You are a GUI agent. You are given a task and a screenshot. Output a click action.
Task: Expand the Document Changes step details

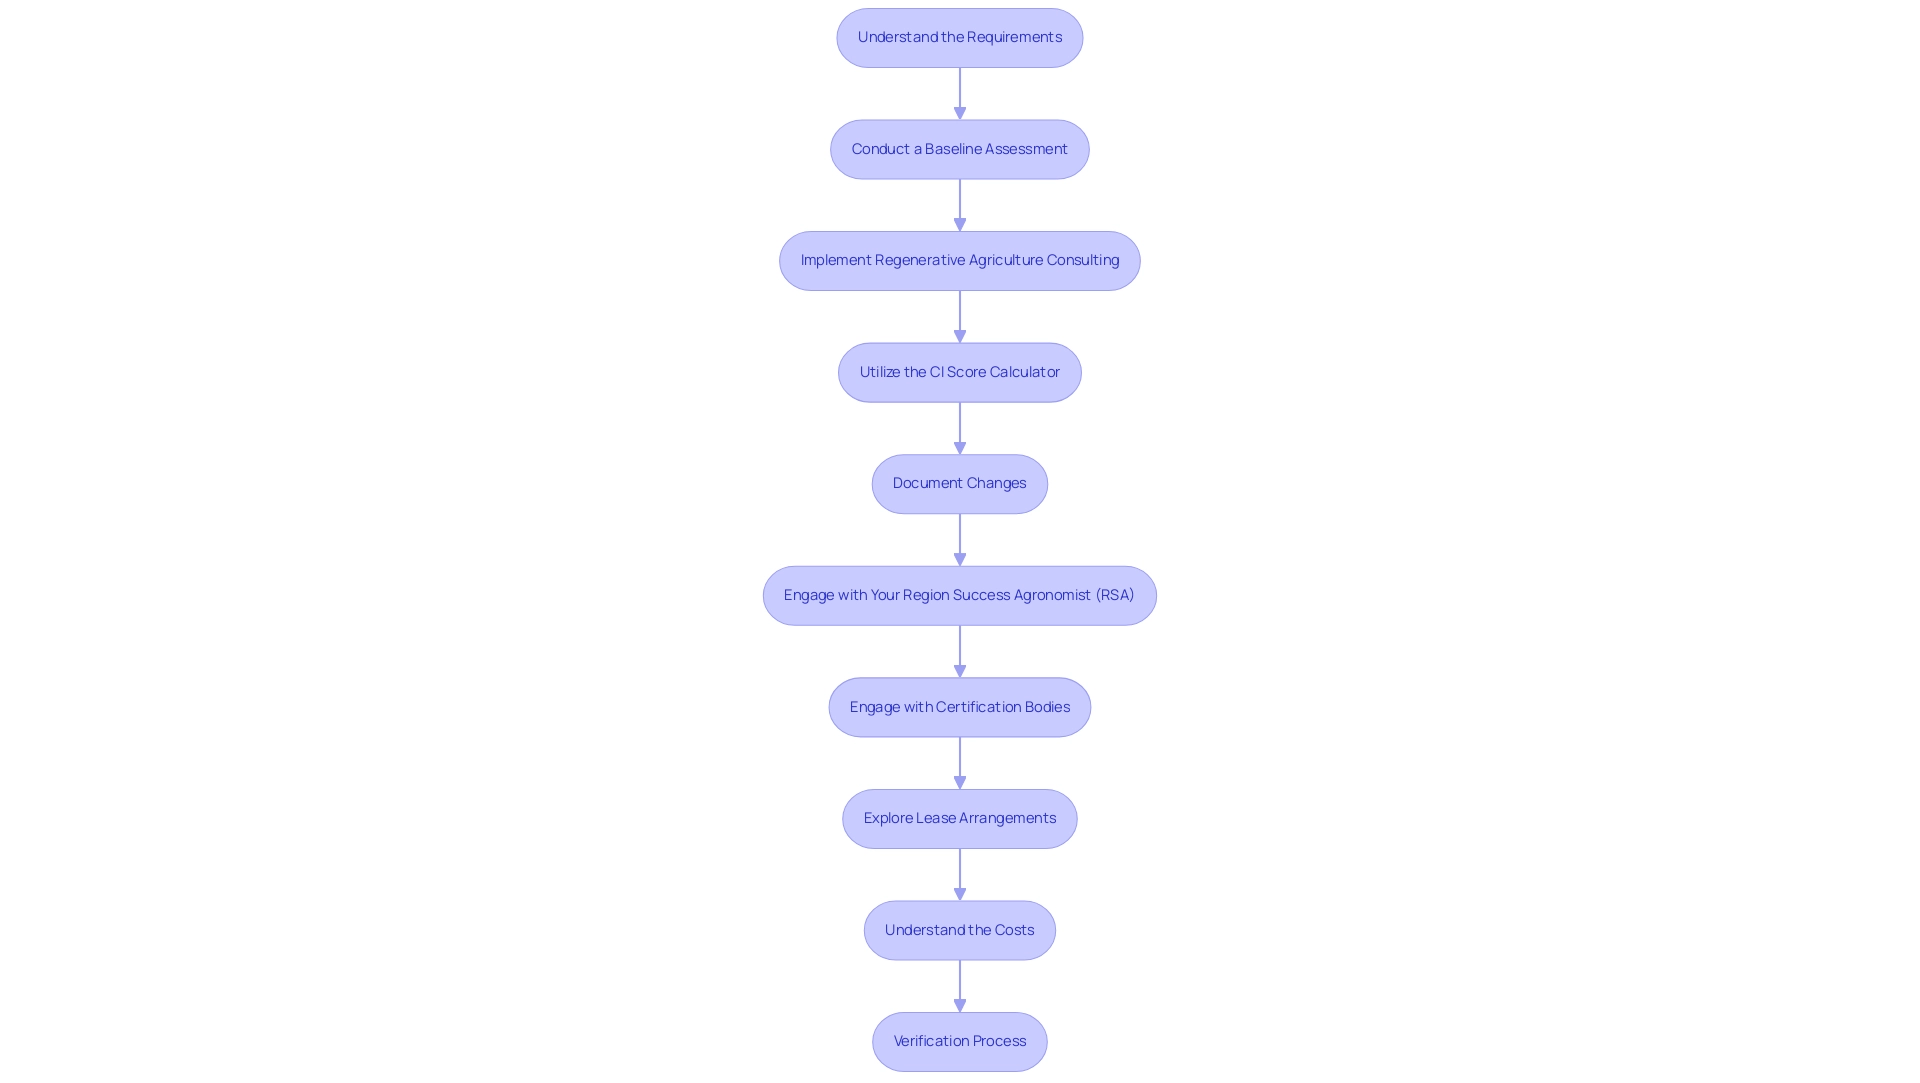960,483
